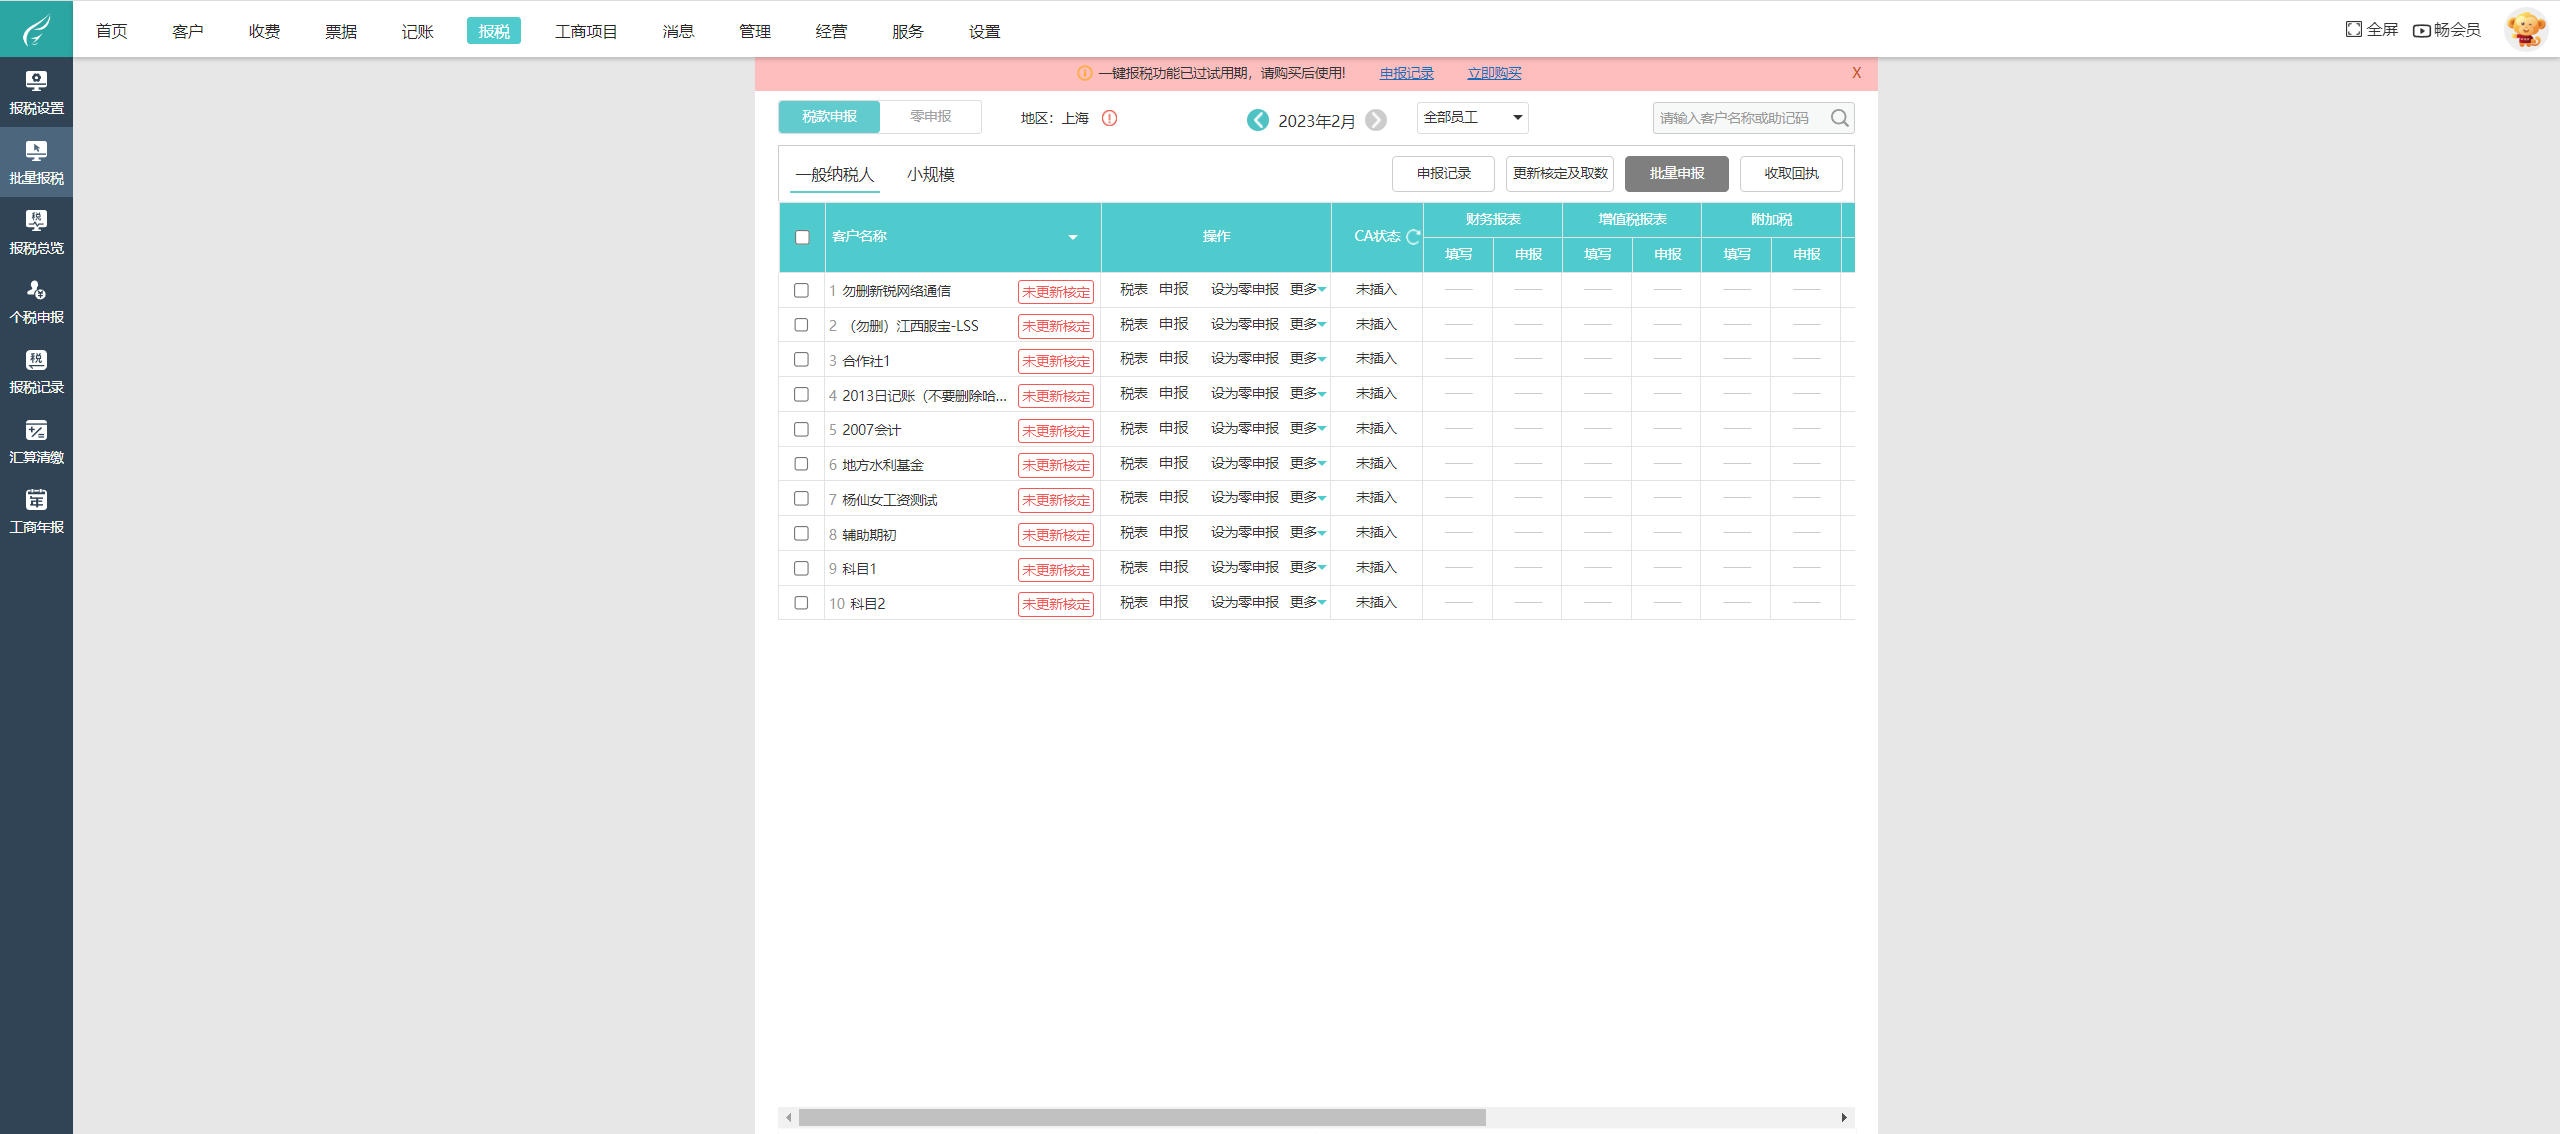Toggle the select-all checkbox in header

(x=803, y=235)
